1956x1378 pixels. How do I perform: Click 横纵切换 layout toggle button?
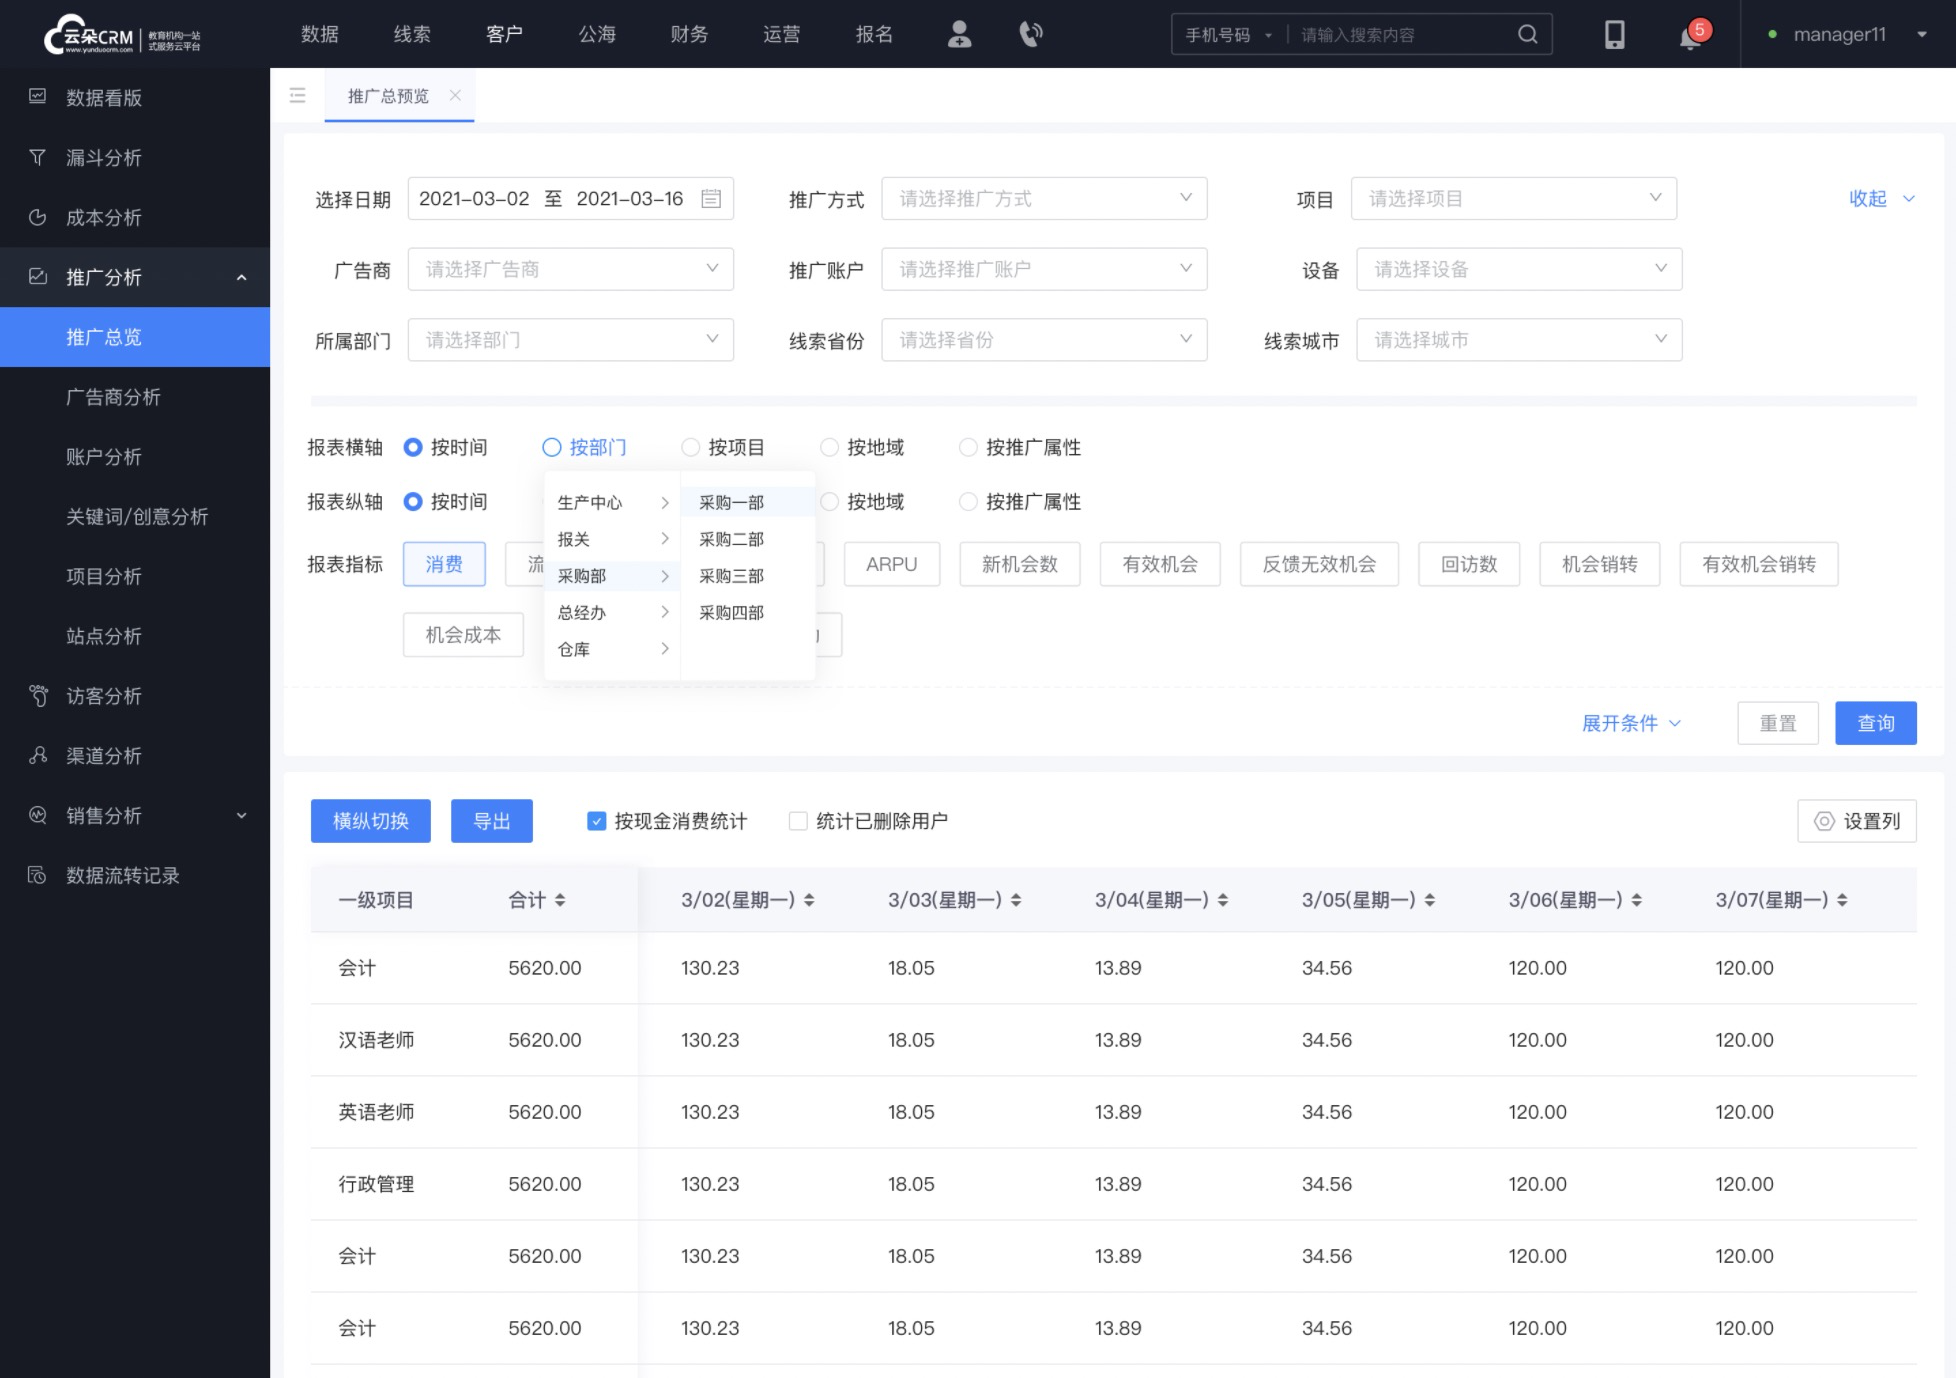click(370, 820)
